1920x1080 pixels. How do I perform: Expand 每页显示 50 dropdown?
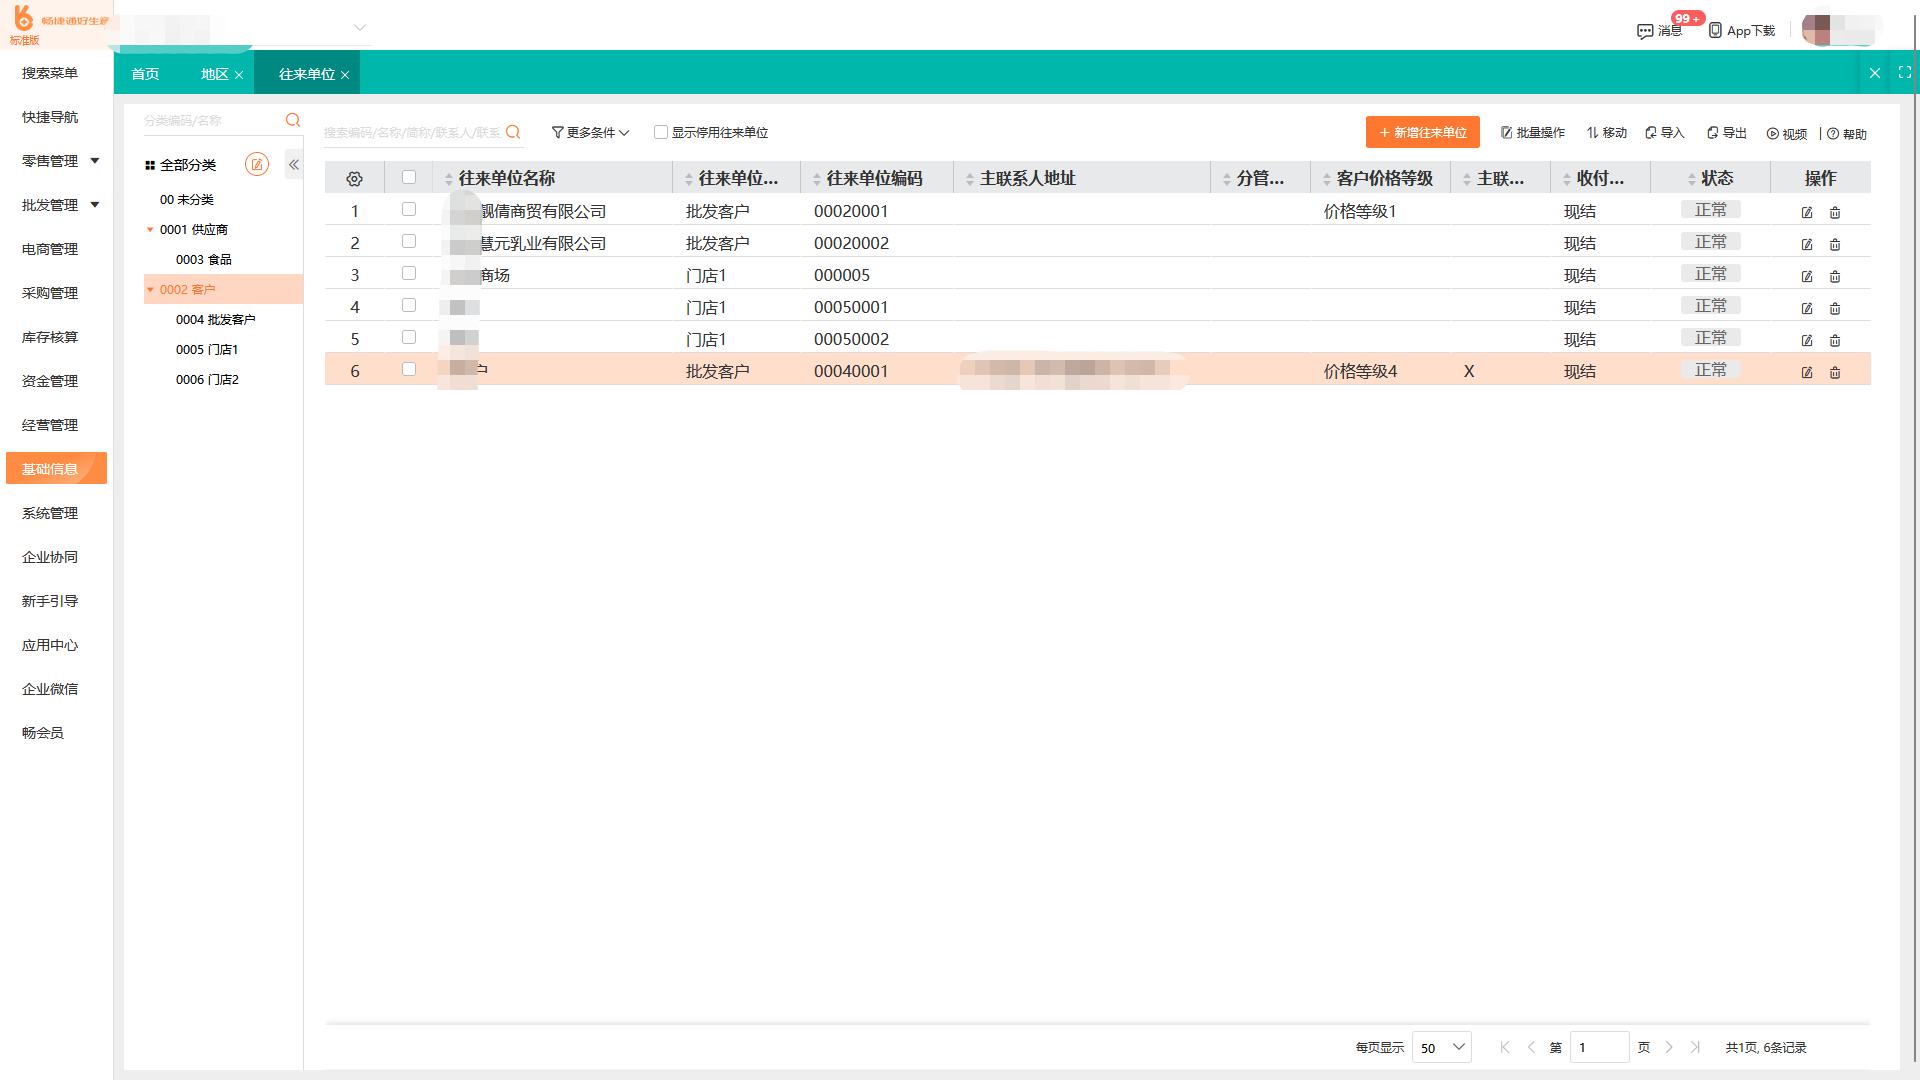(x=1437, y=1047)
